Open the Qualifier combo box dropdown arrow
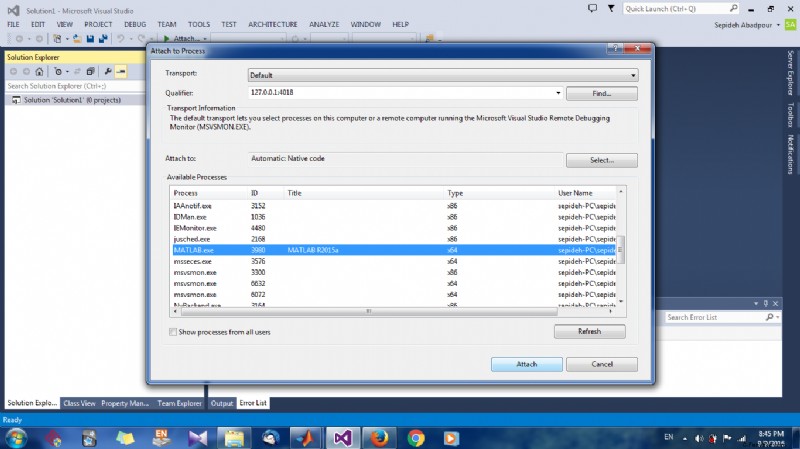 click(557, 93)
